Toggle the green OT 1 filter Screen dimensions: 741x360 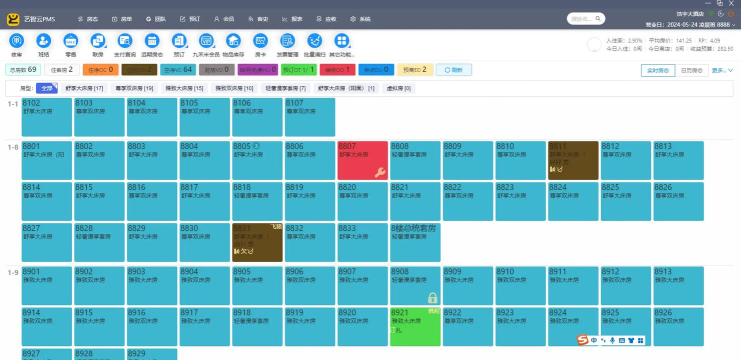pyautogui.click(x=299, y=70)
